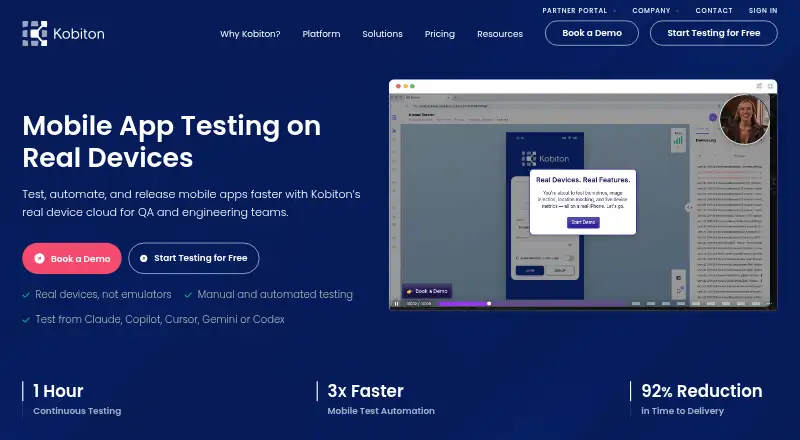800x440 pixels.
Task: Click the 'Mobile Test Automation' label
Action: 381,411
